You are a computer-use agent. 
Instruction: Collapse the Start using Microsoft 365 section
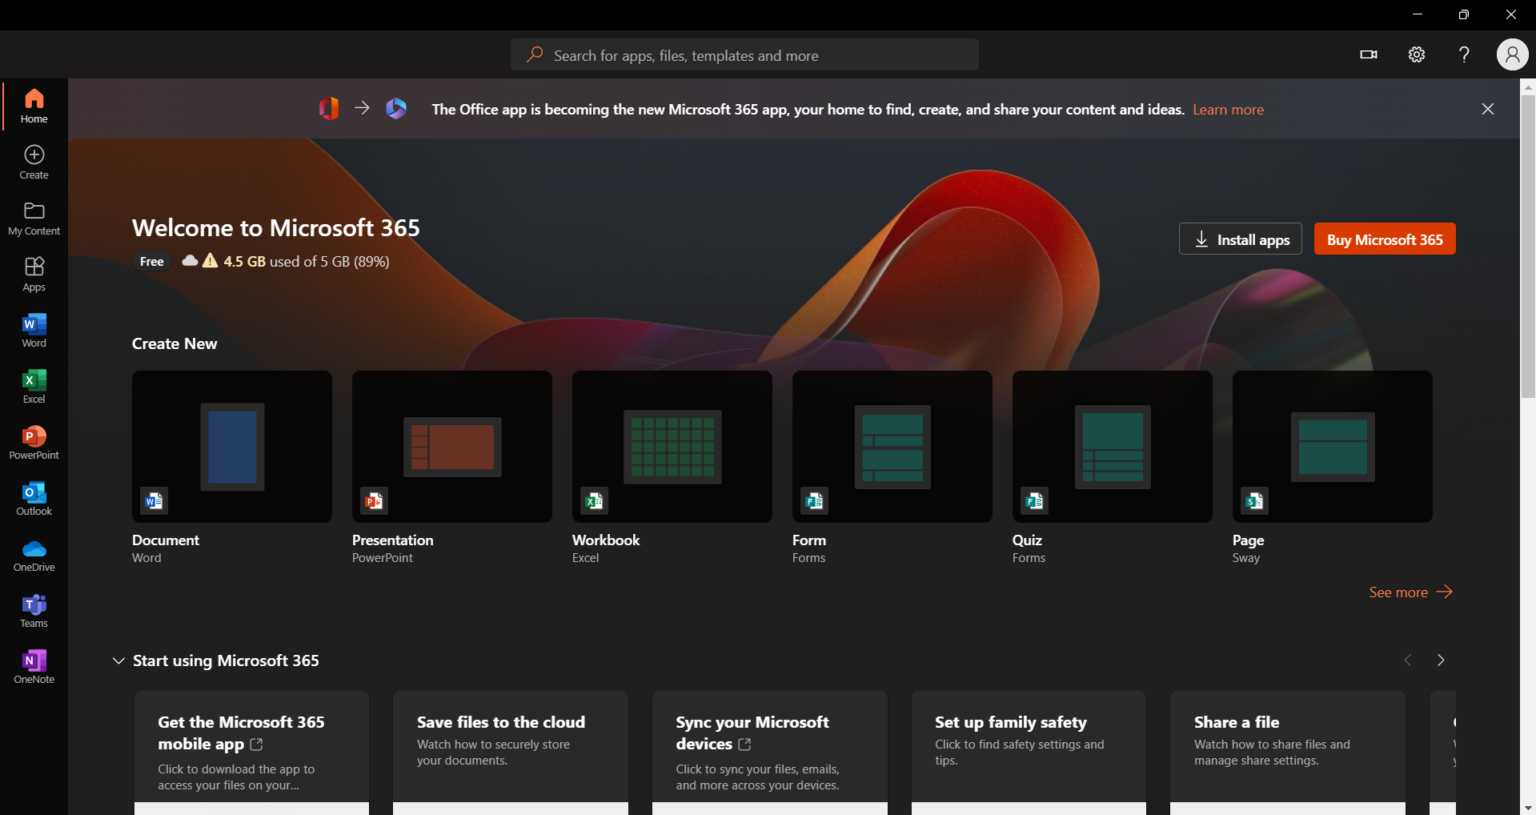click(118, 660)
